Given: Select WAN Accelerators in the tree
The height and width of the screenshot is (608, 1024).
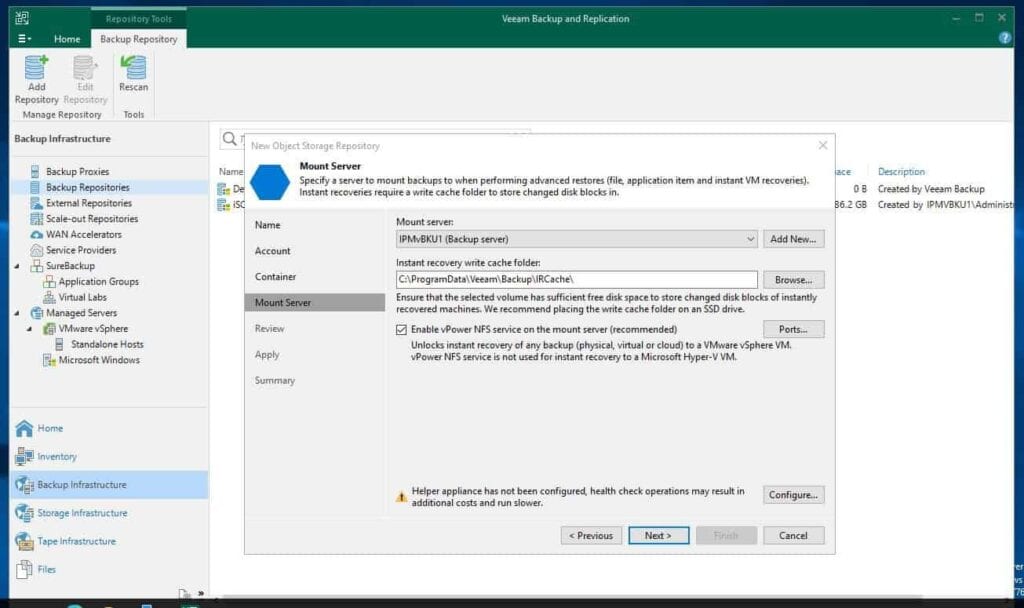Looking at the screenshot, I should coord(84,234).
